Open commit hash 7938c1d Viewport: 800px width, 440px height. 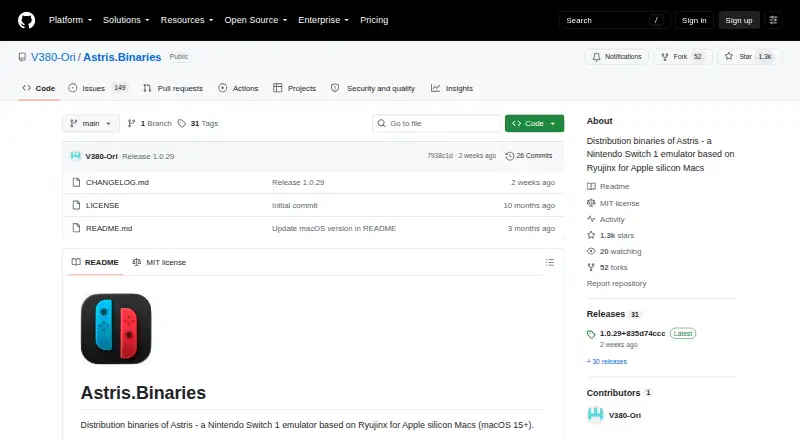[x=440, y=156]
